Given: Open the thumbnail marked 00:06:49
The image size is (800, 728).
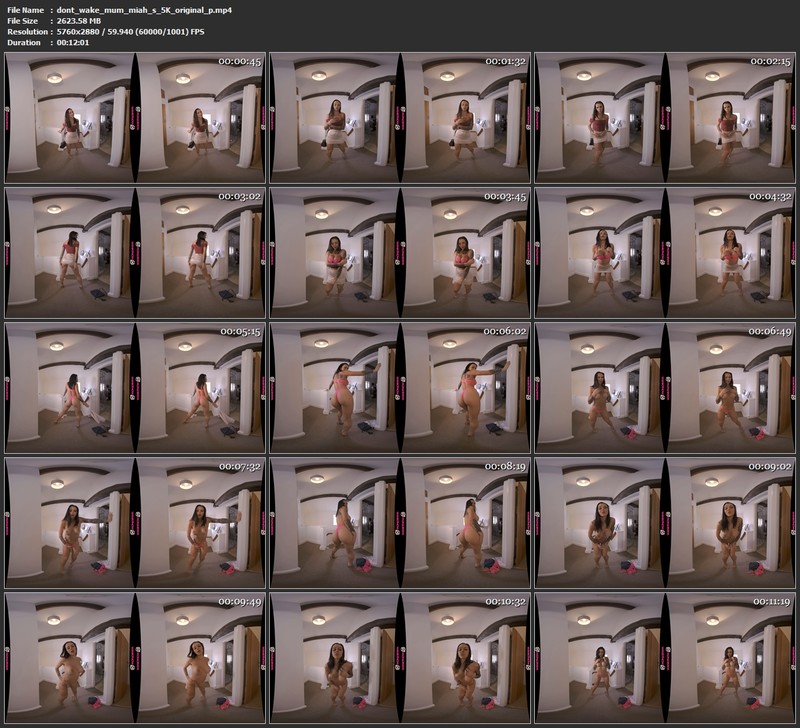Looking at the screenshot, I should (x=665, y=387).
